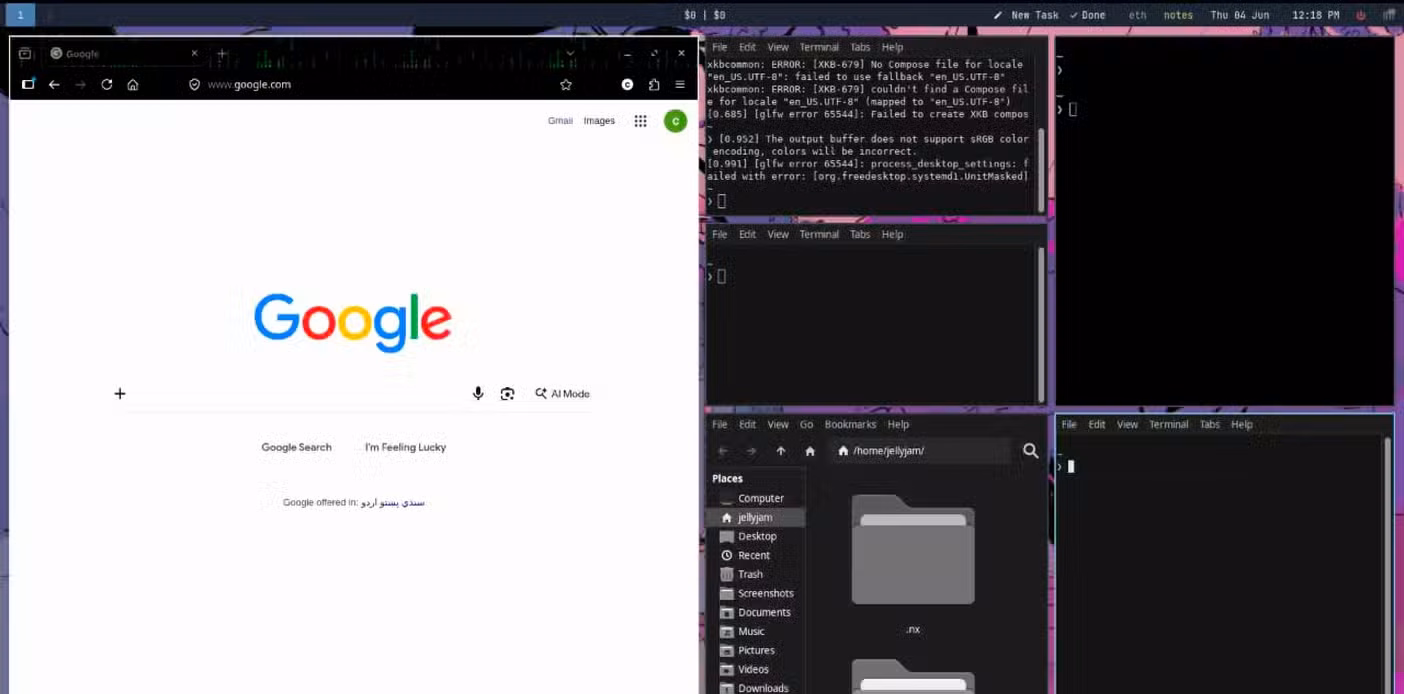
Task: Reload the Google page in the browser
Action: pos(107,85)
